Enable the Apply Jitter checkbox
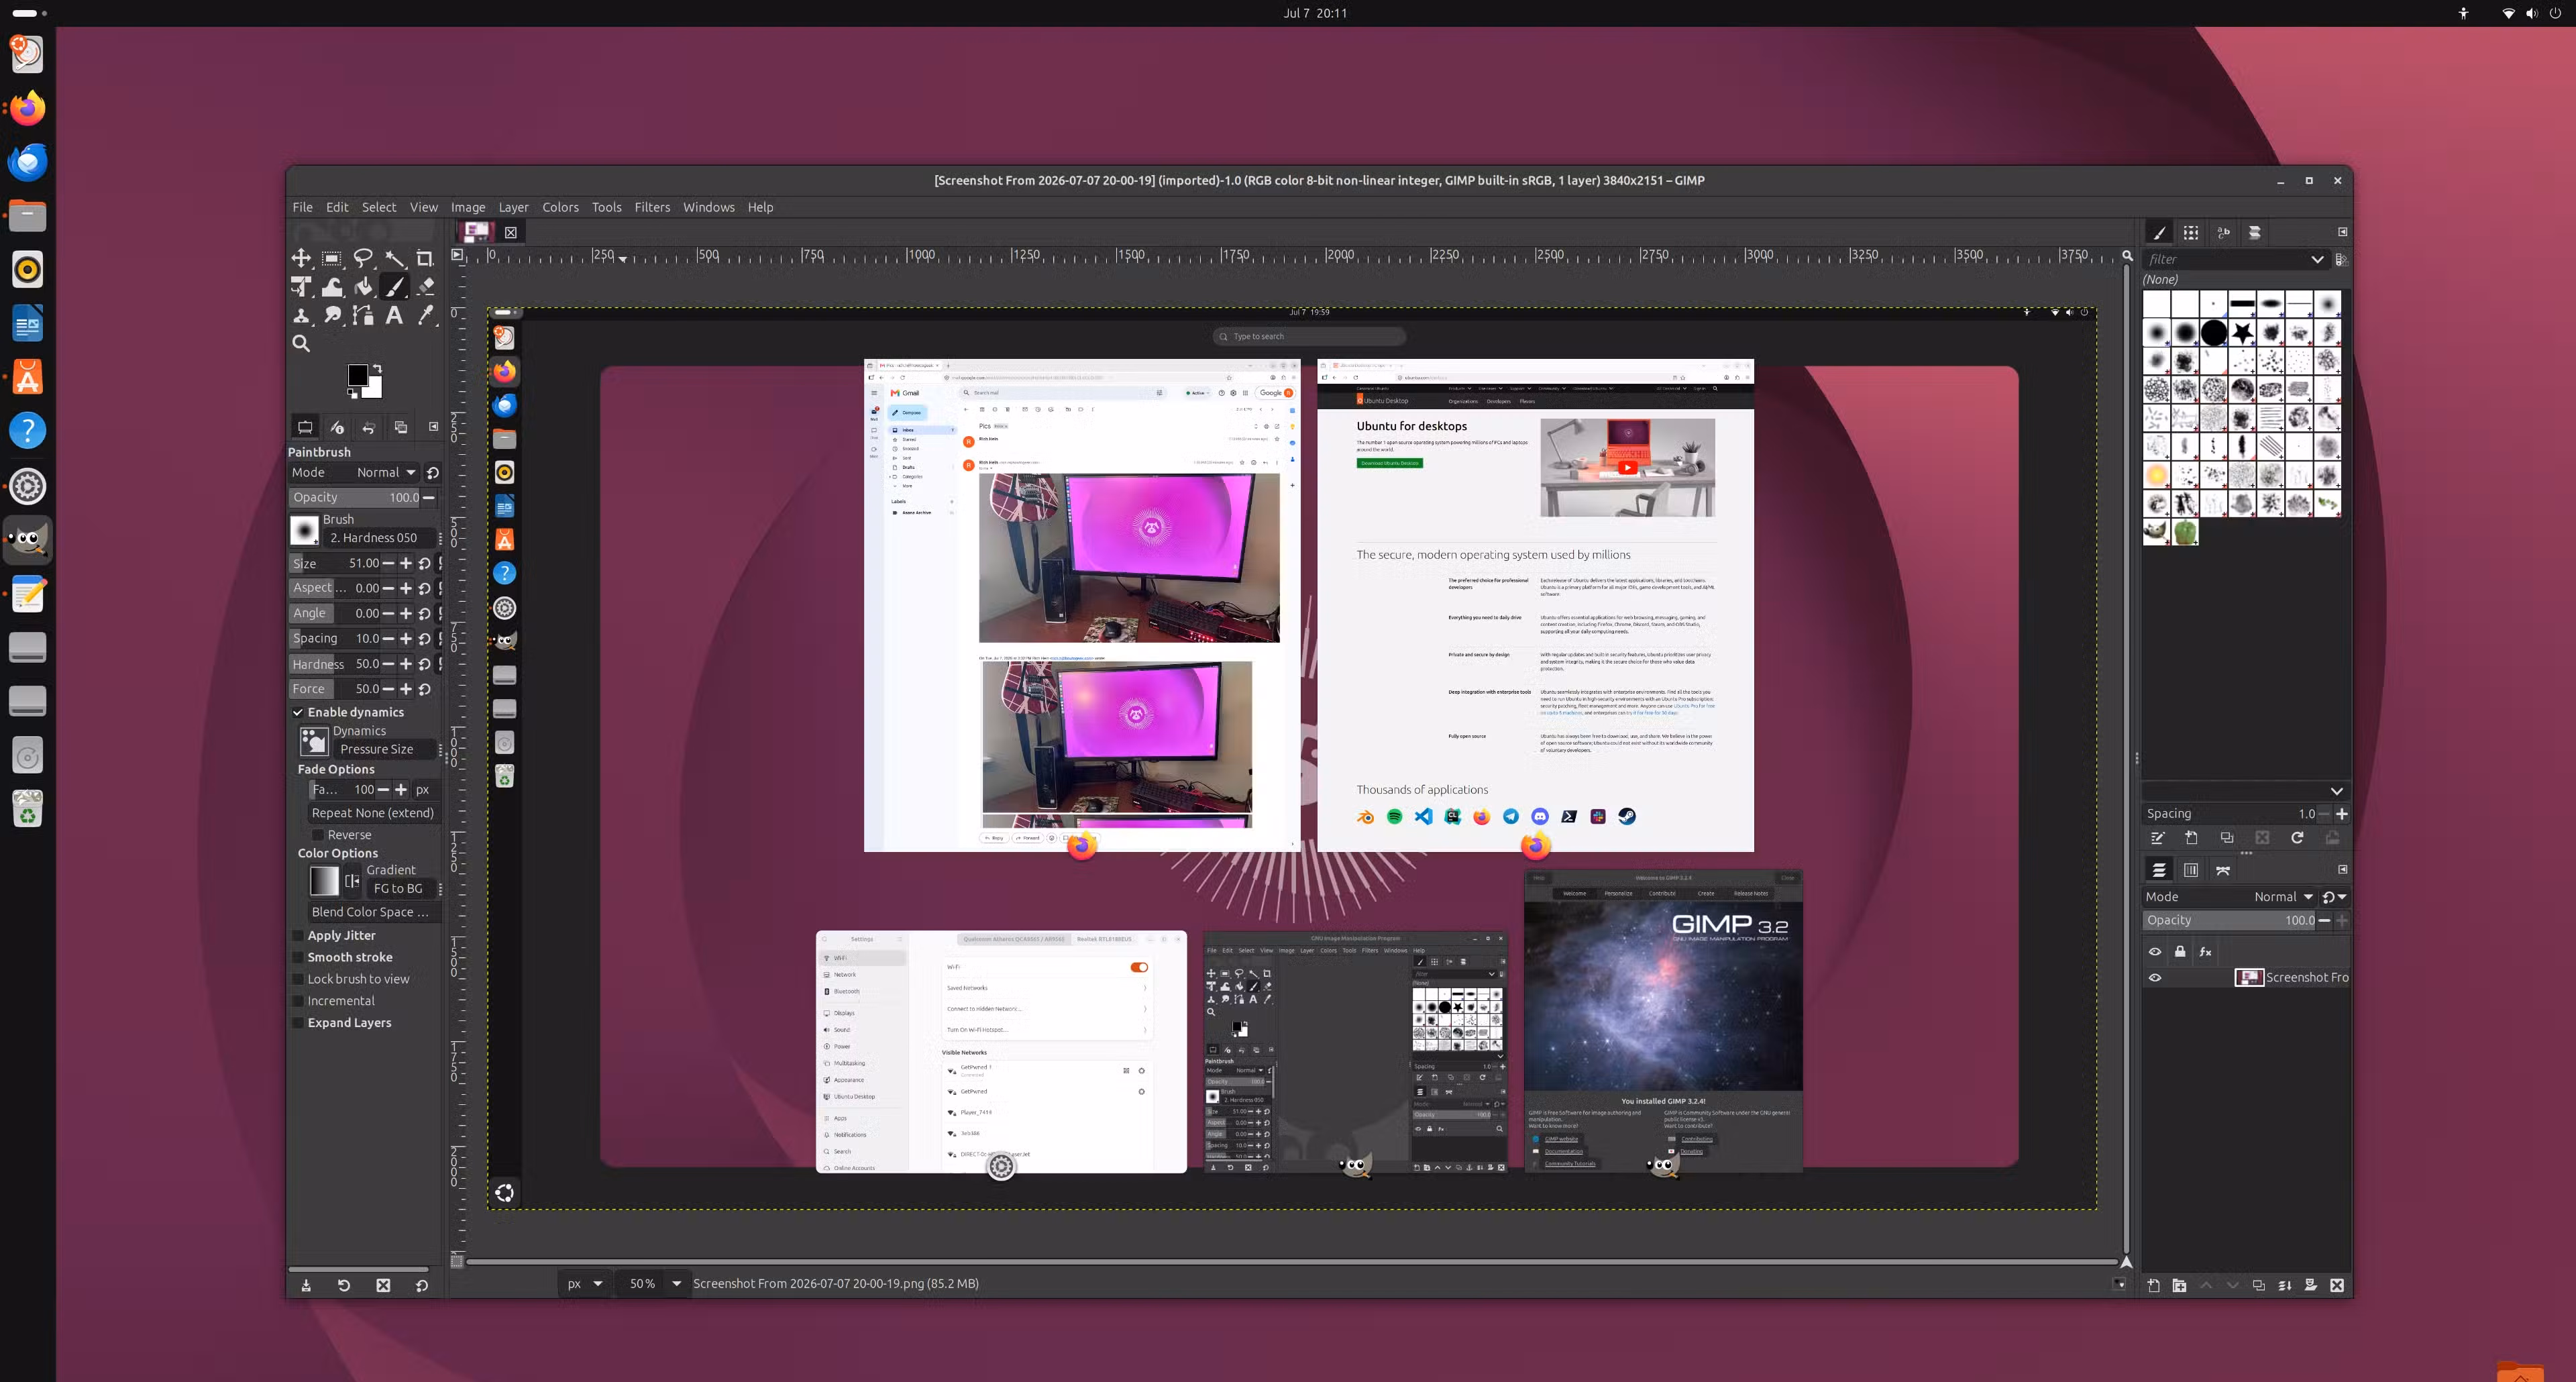 298,935
